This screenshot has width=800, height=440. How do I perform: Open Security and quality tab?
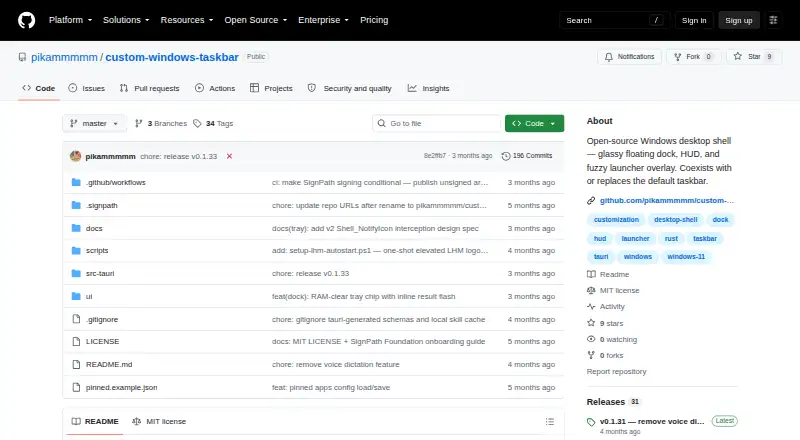349,88
